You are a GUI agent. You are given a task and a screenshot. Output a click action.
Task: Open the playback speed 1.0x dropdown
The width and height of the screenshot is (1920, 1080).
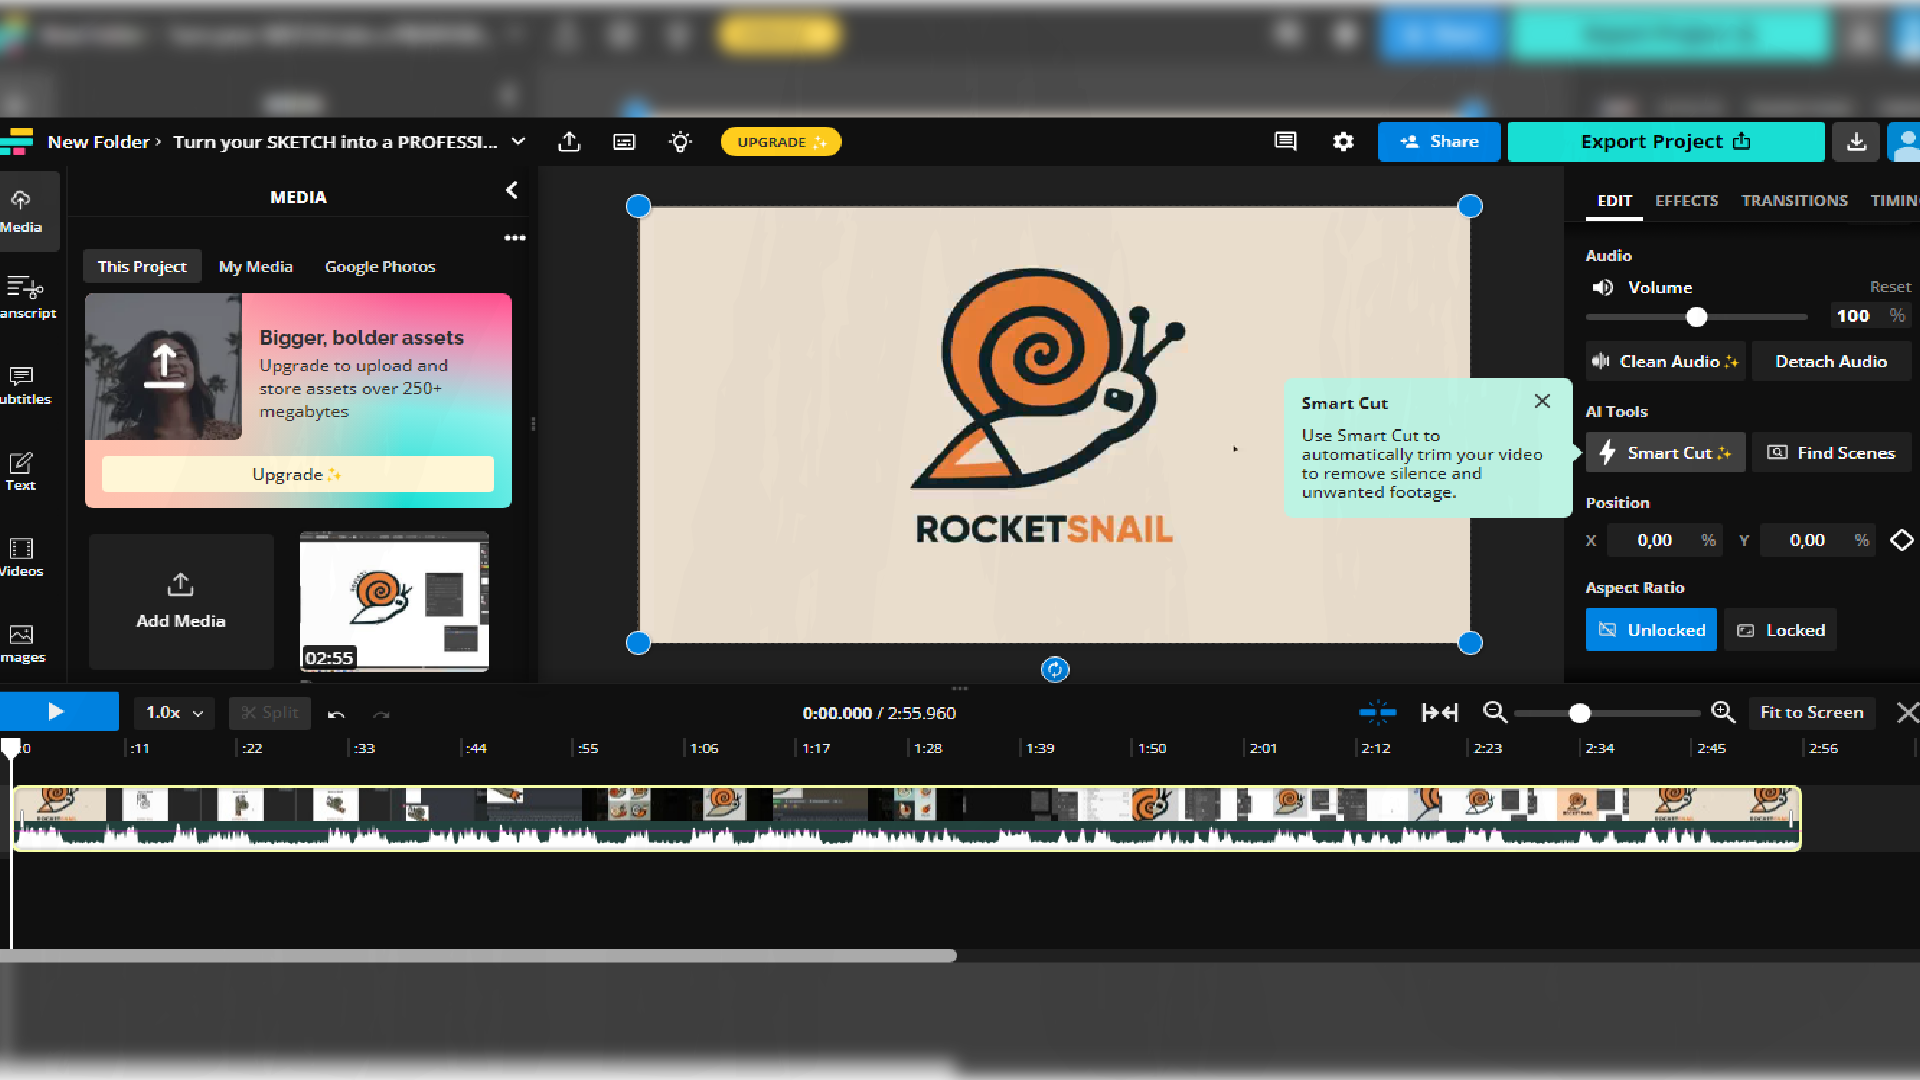point(173,712)
